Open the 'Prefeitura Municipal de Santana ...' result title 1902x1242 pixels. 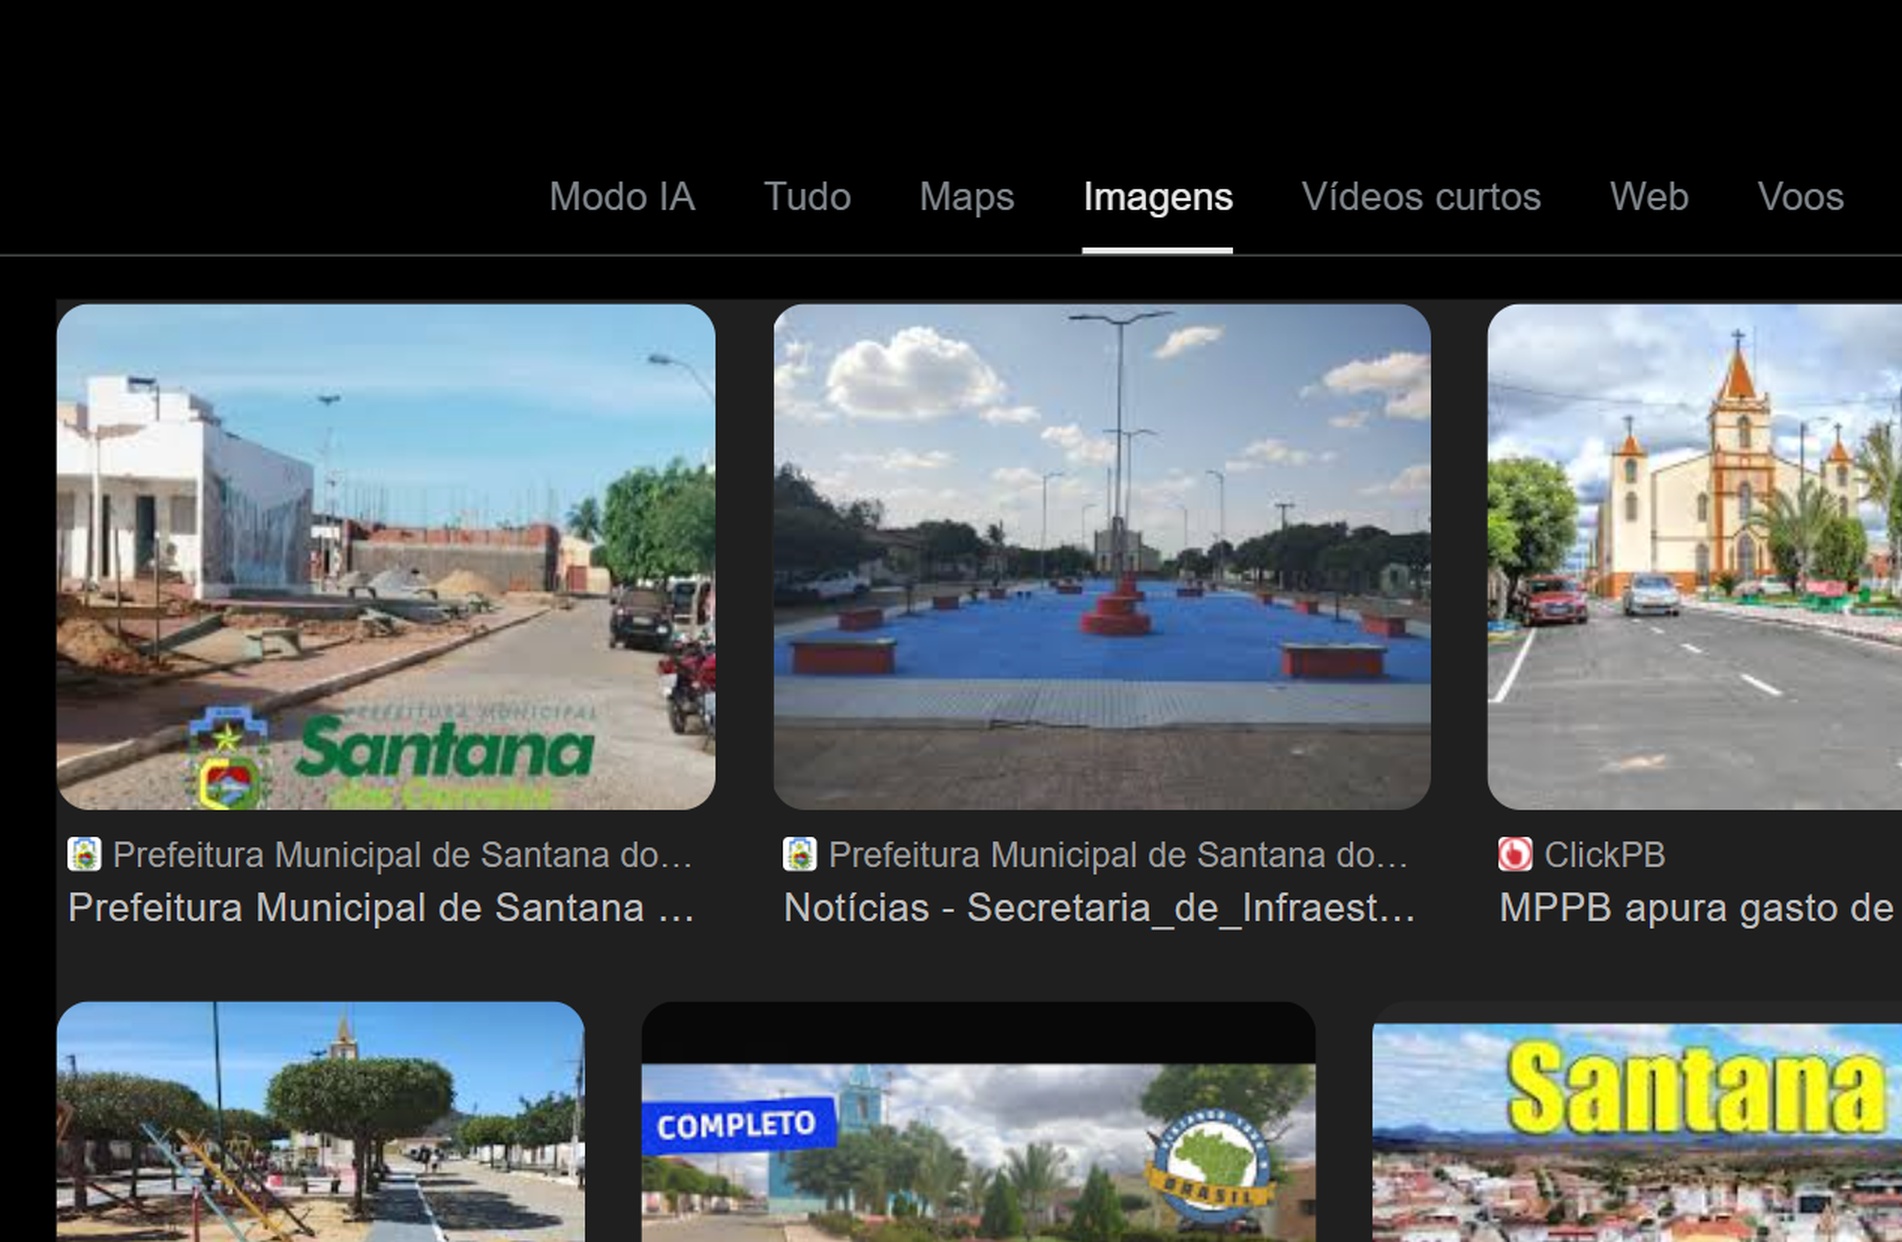pyautogui.click(x=381, y=908)
